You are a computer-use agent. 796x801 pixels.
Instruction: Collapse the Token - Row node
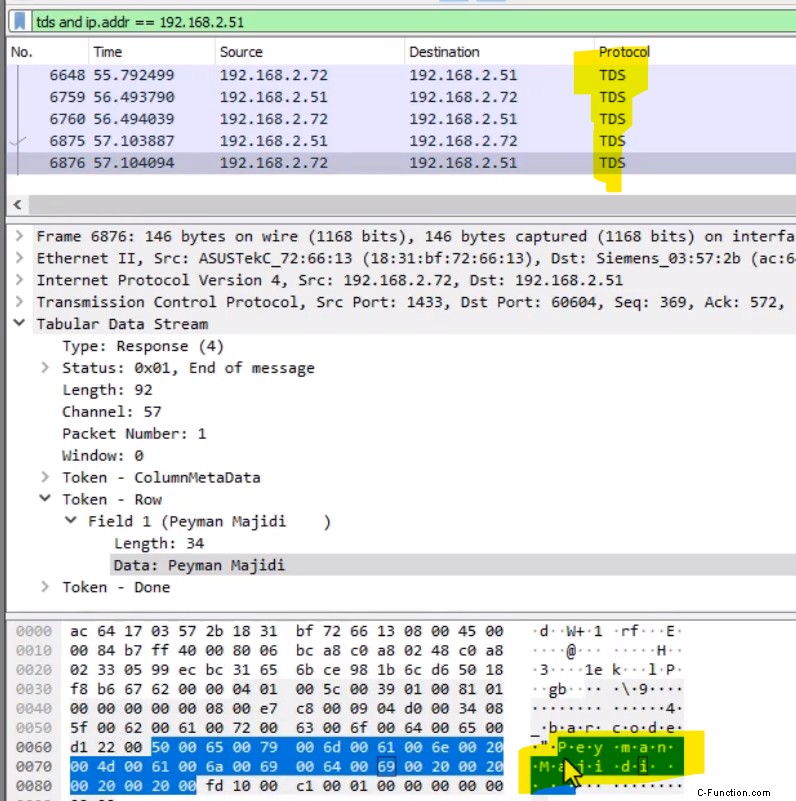coord(45,500)
